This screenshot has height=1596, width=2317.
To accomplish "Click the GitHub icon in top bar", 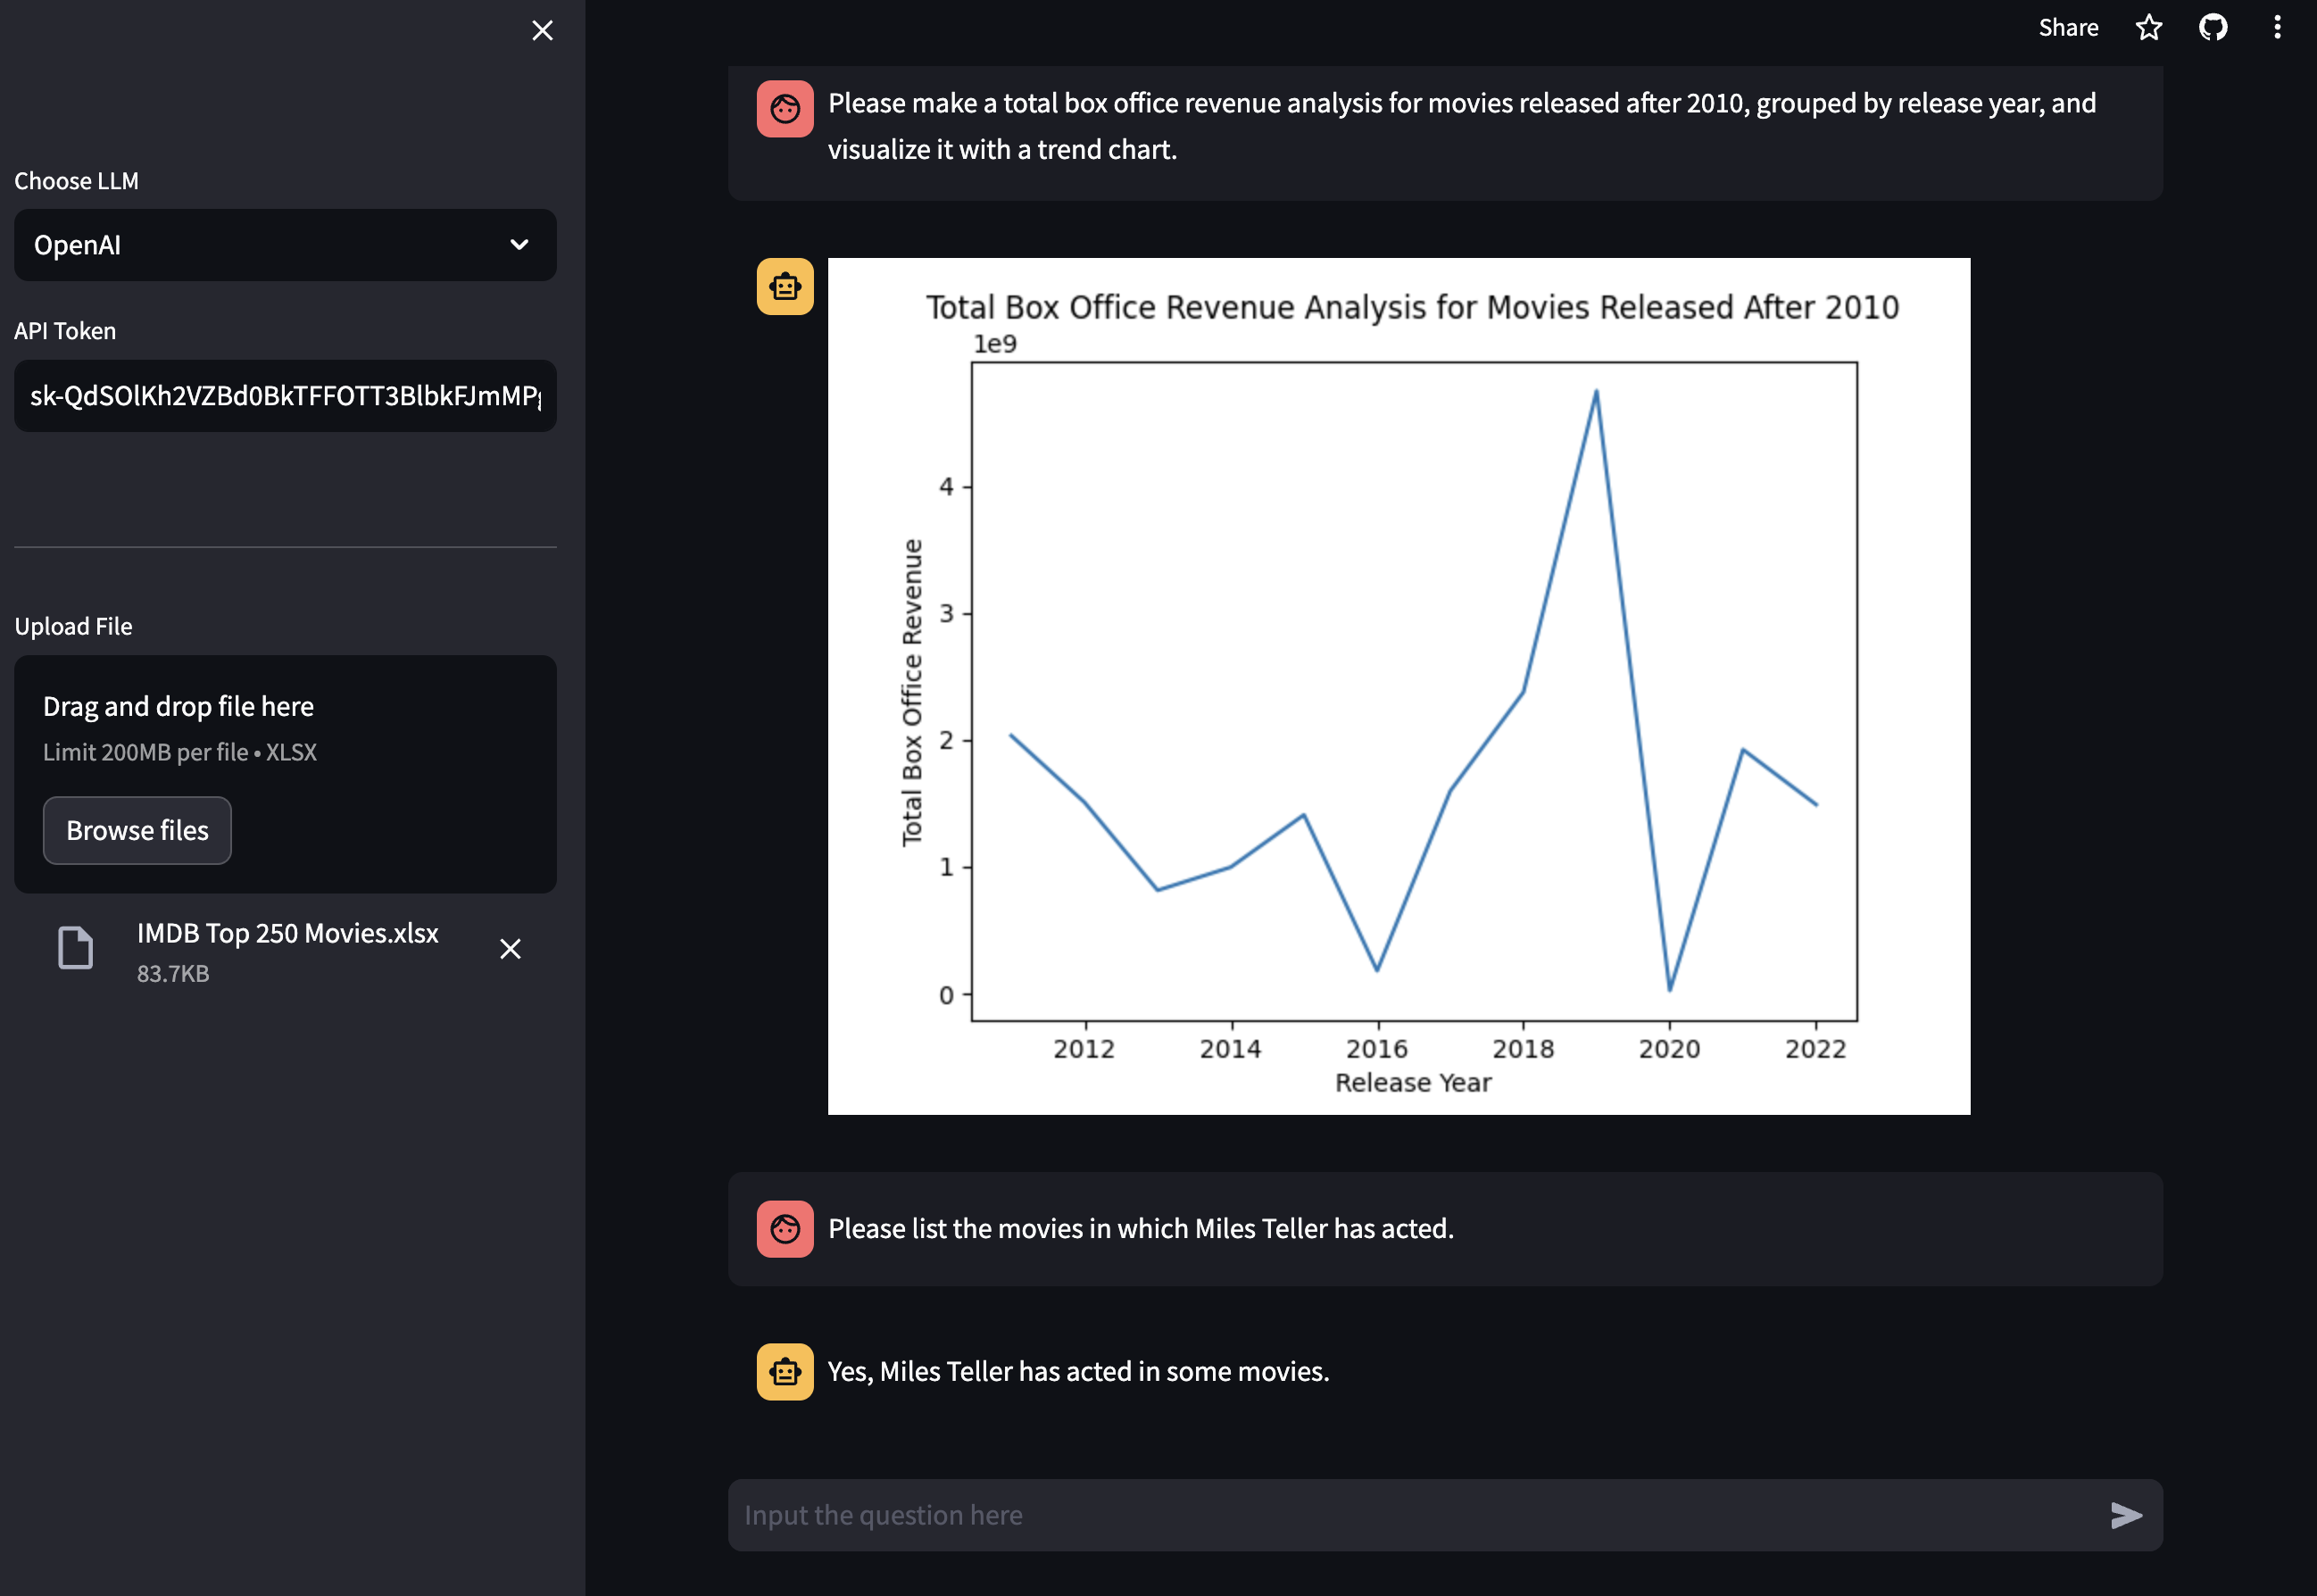I will (x=2213, y=29).
